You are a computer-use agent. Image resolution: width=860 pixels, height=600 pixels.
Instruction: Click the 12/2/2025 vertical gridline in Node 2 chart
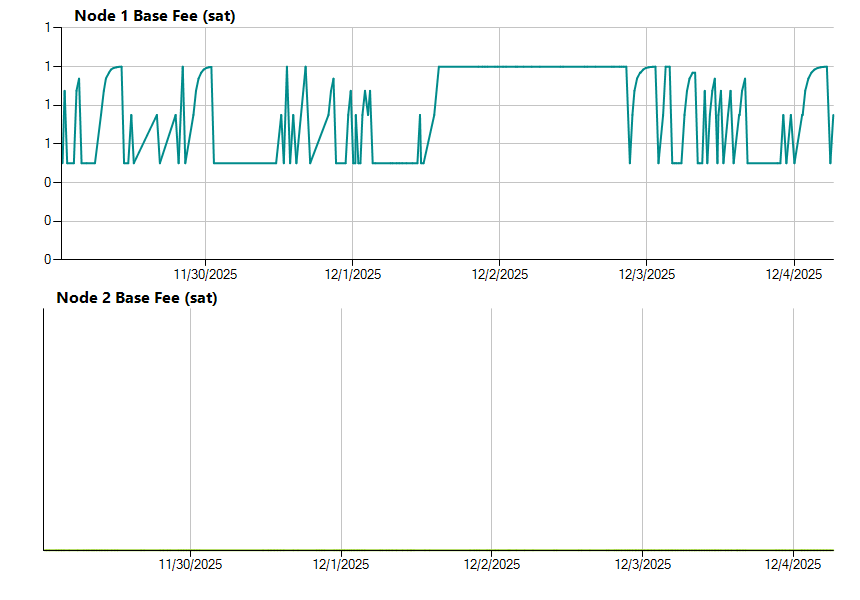point(491,430)
